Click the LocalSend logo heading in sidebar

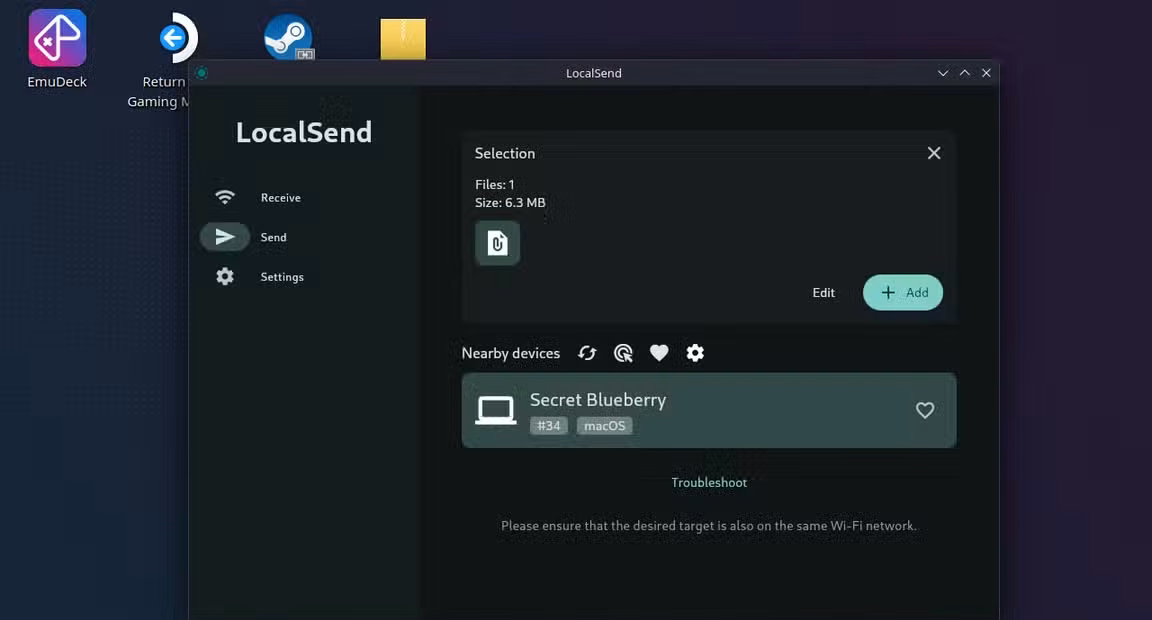[x=303, y=132]
